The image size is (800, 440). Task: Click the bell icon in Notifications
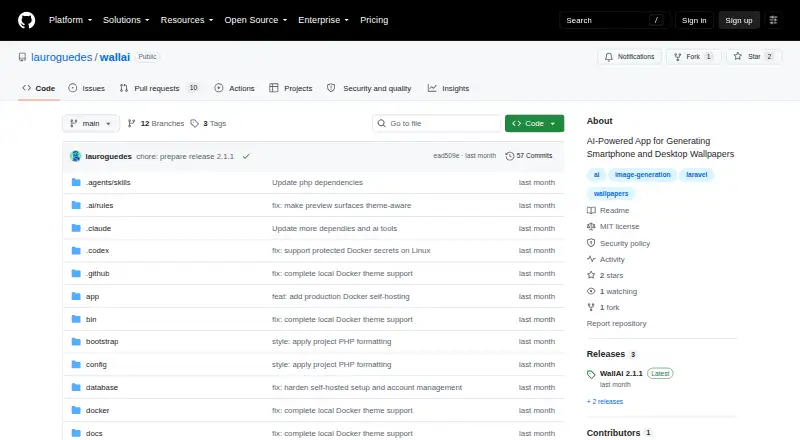point(609,57)
